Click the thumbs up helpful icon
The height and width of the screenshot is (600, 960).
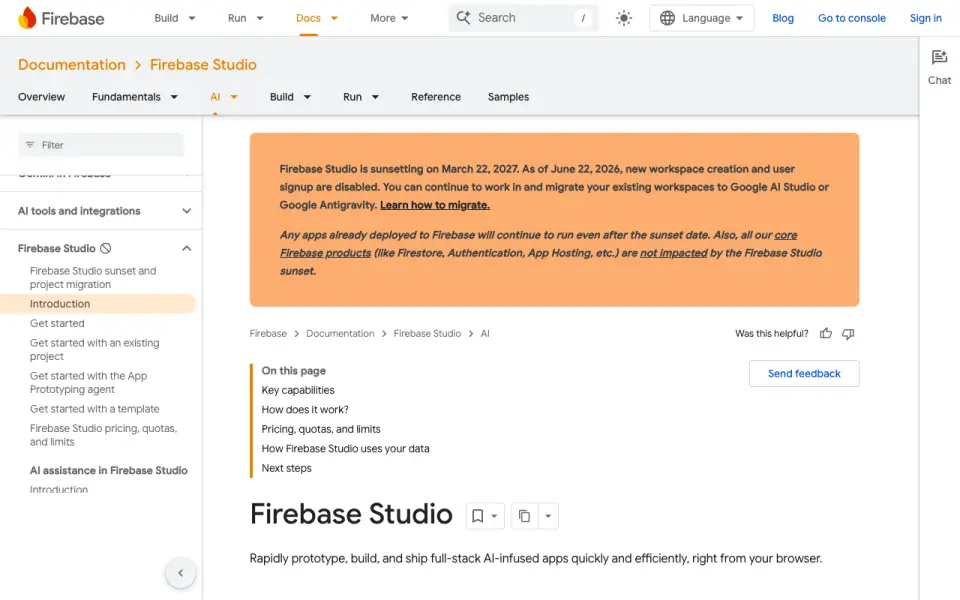[x=825, y=334]
